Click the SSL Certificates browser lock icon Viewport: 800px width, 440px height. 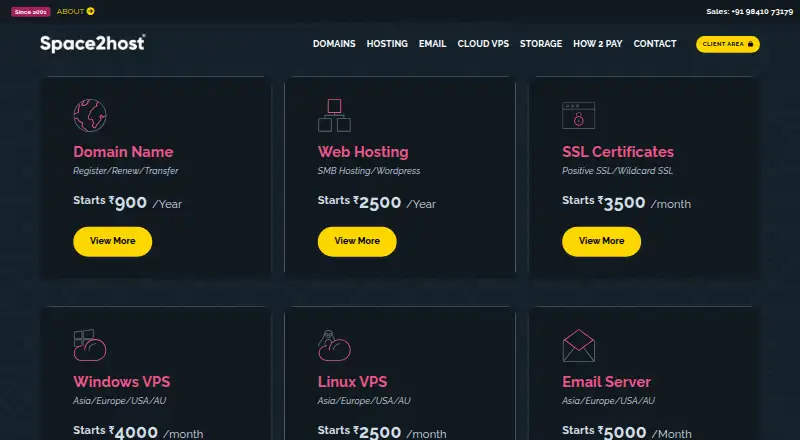(x=579, y=115)
